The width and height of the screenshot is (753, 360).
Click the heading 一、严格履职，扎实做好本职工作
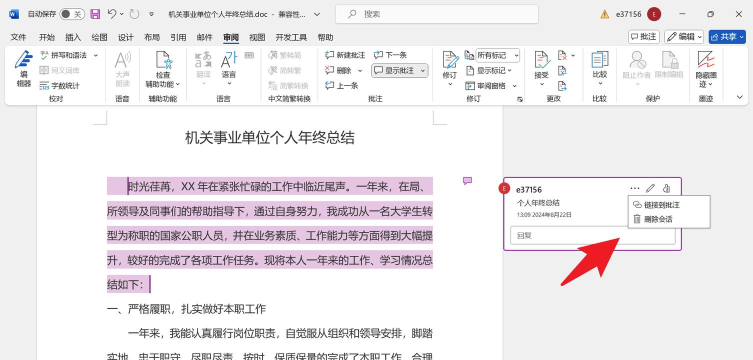tap(186, 309)
